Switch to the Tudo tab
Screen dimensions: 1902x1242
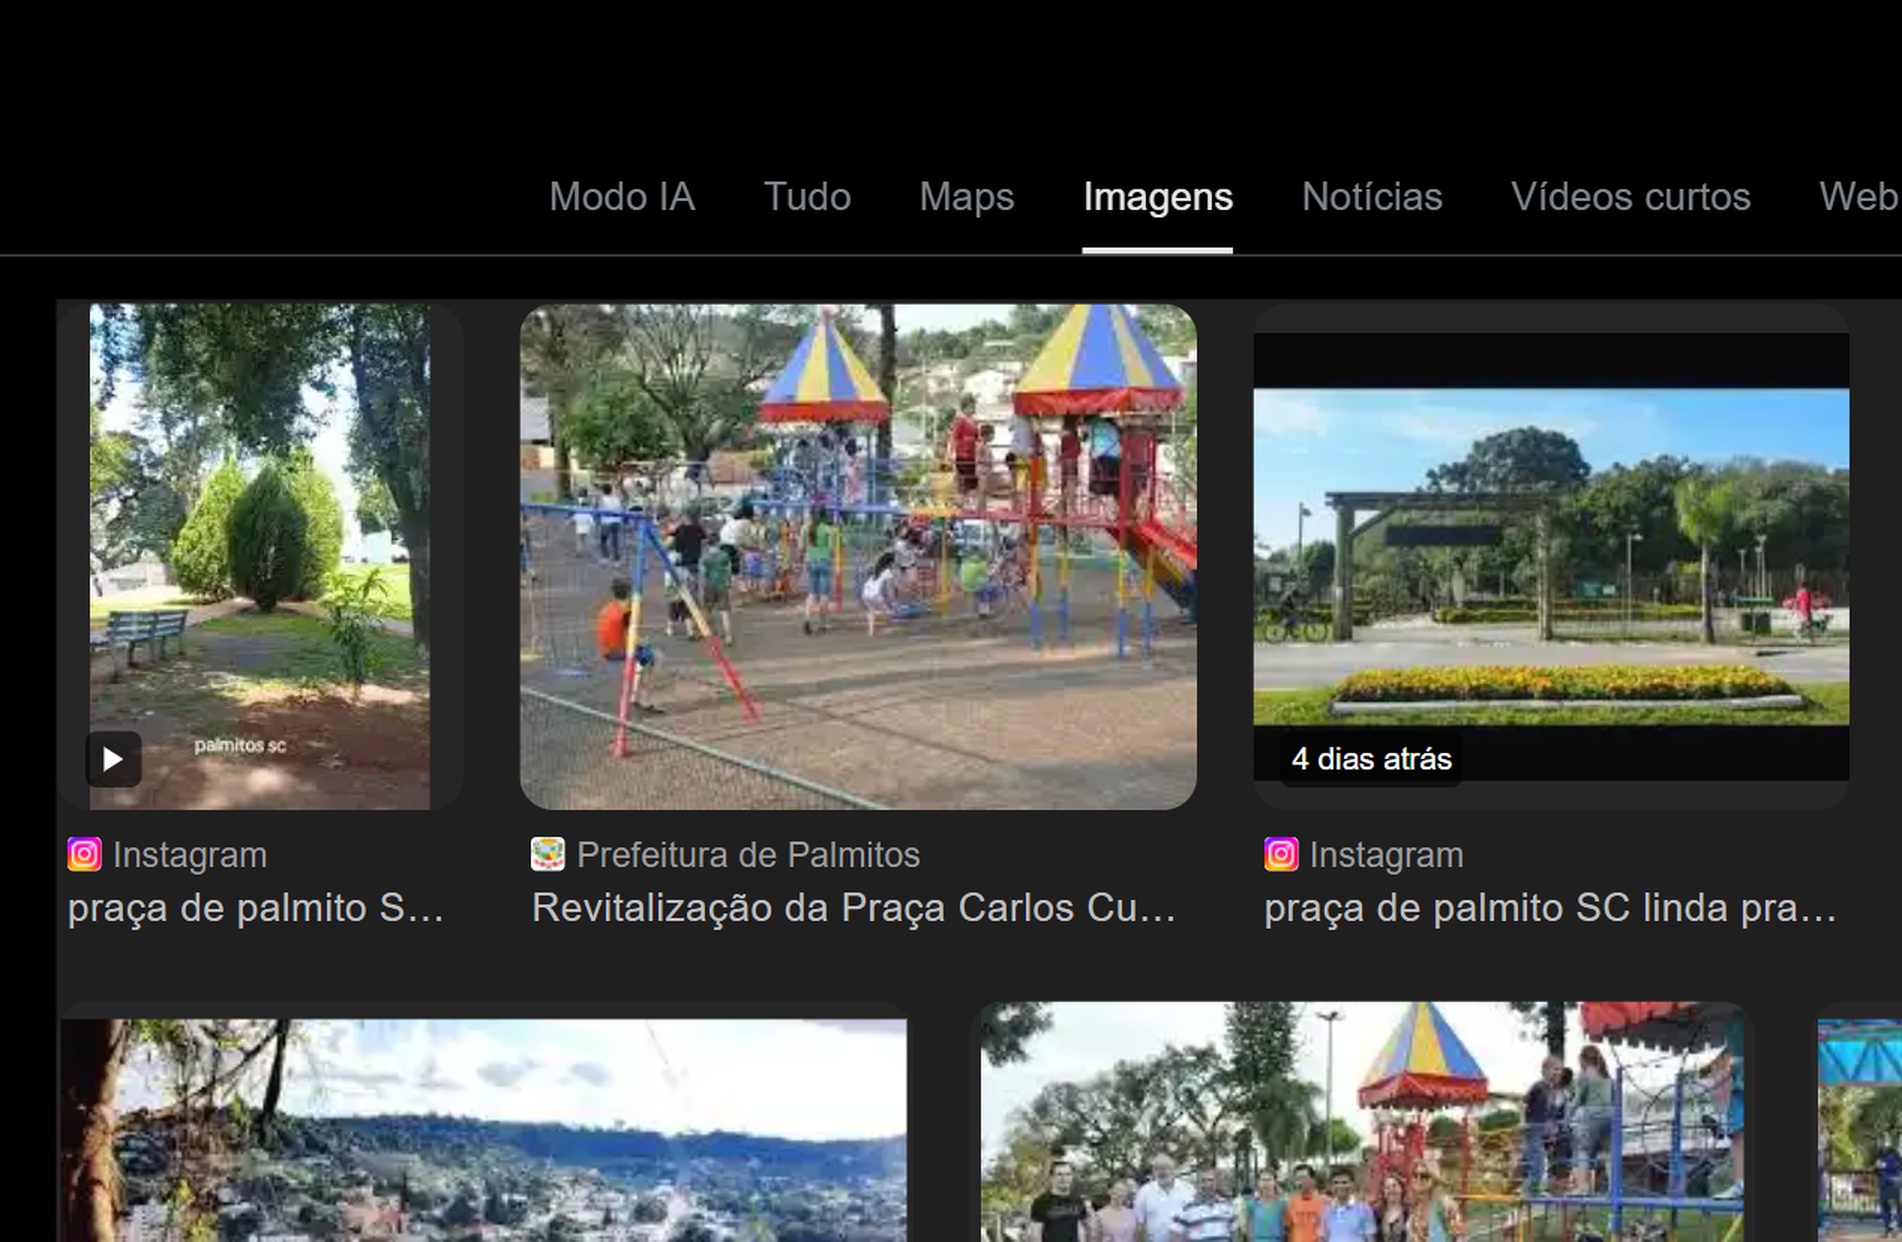807,197
